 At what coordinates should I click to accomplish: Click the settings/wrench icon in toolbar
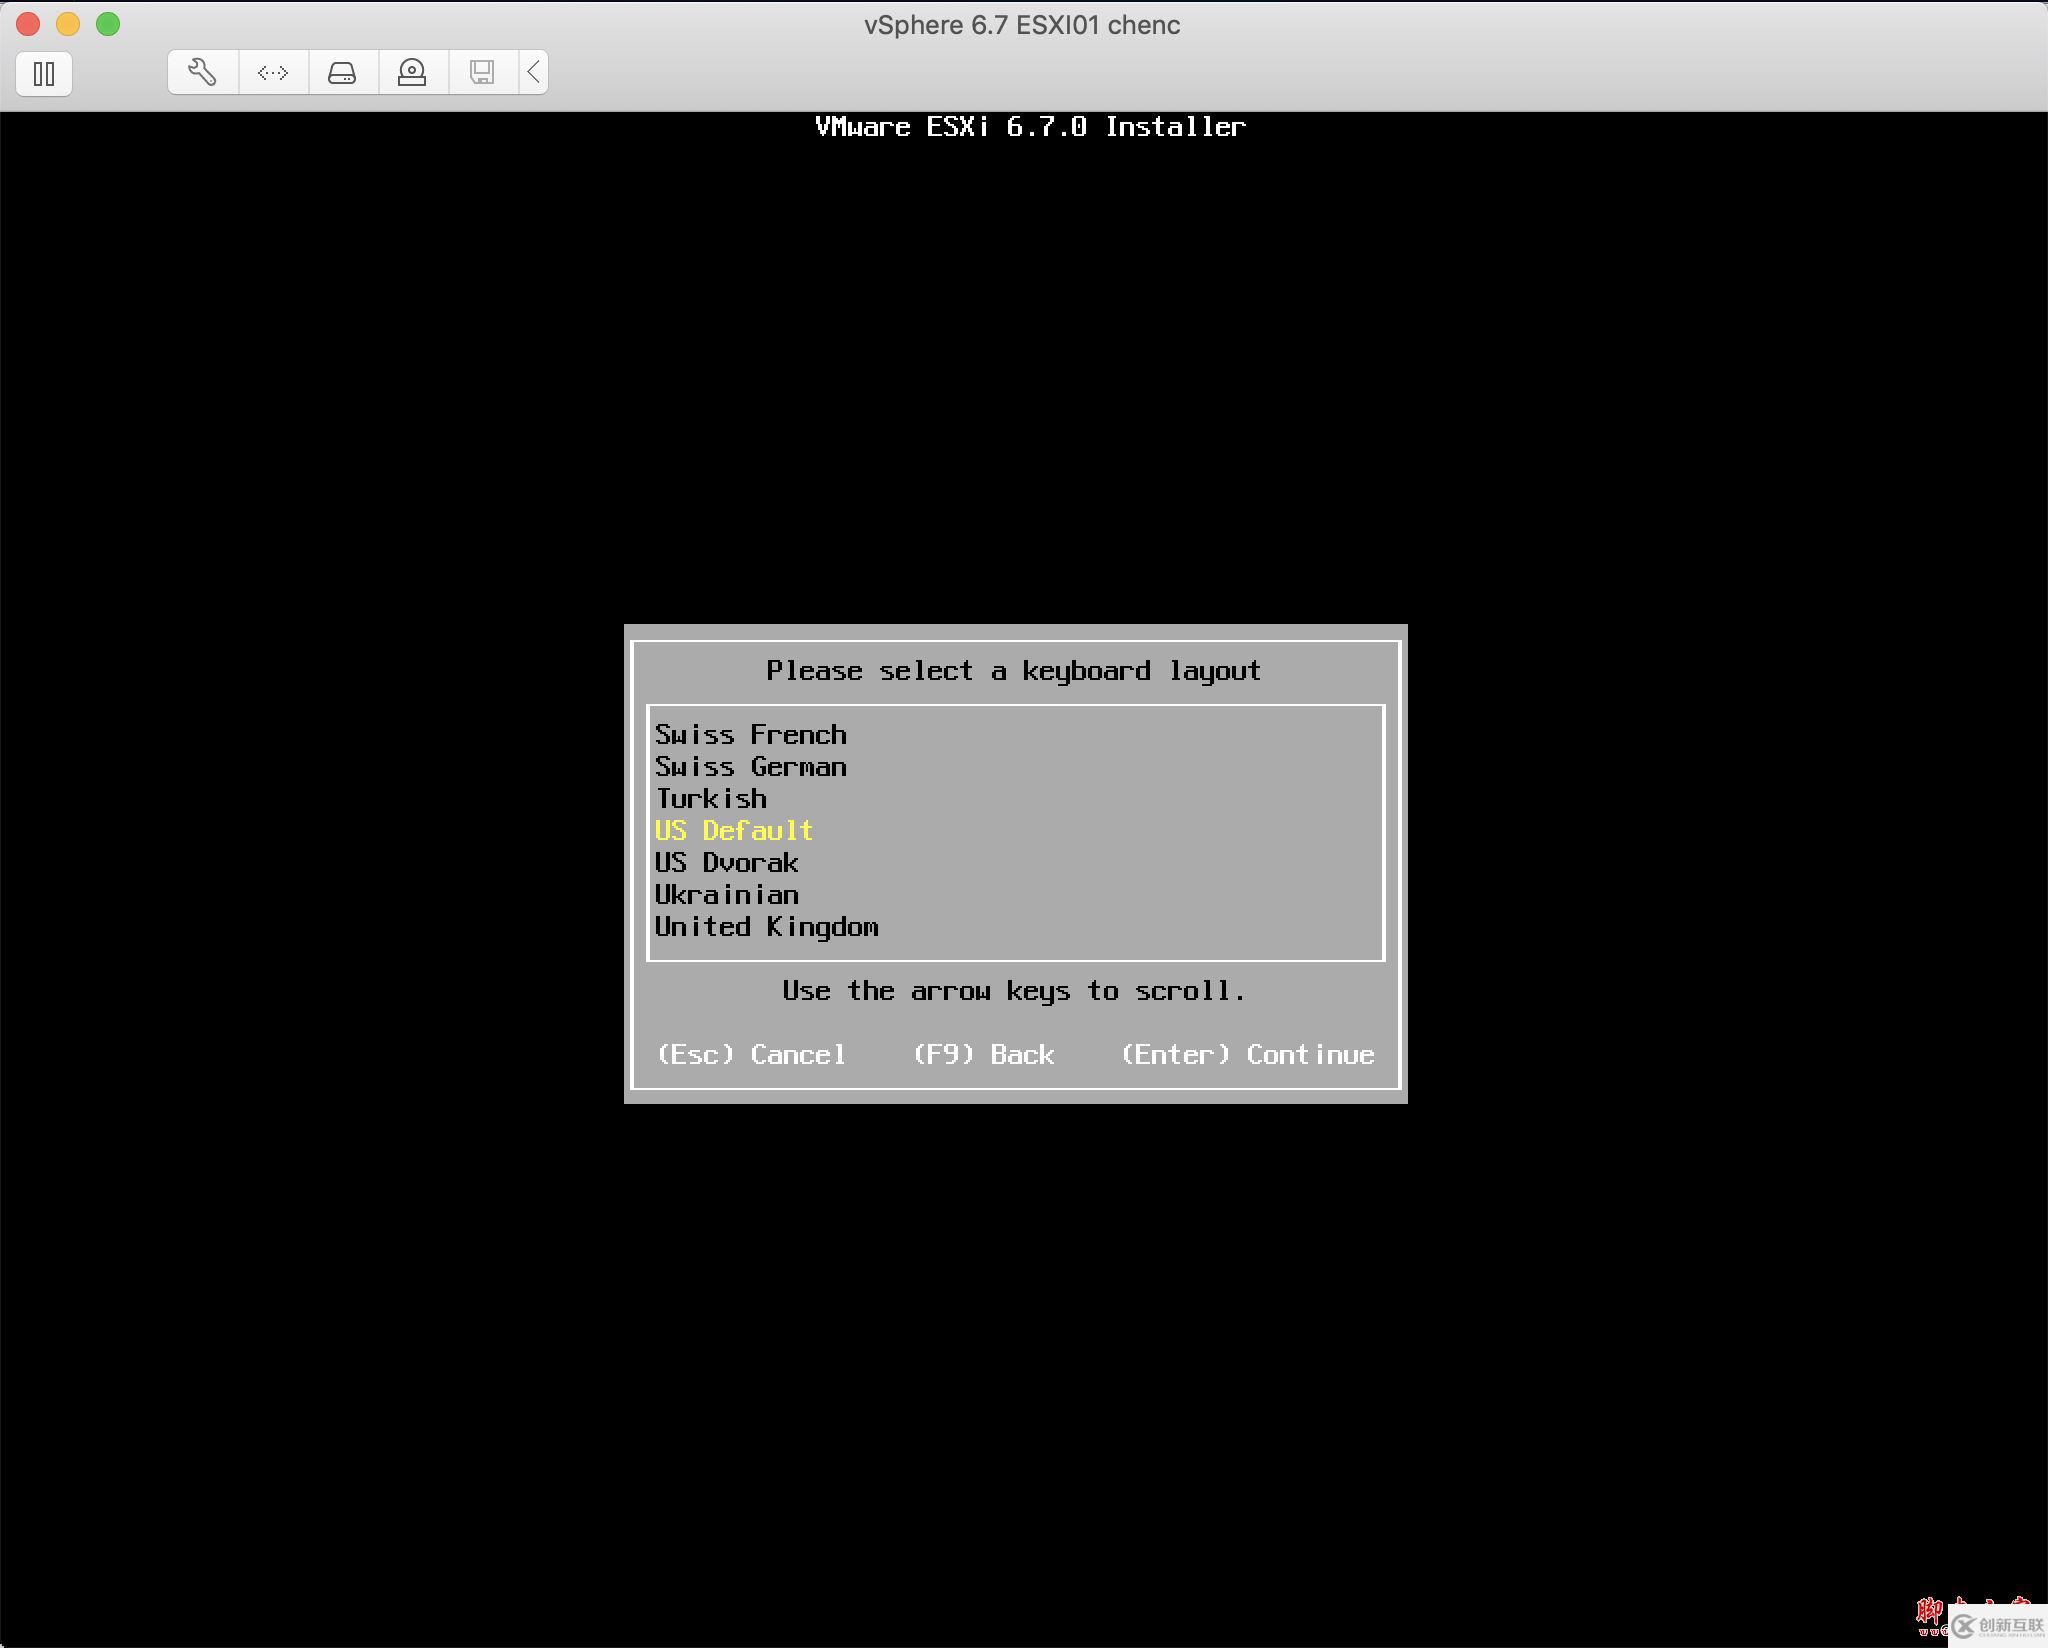[202, 71]
